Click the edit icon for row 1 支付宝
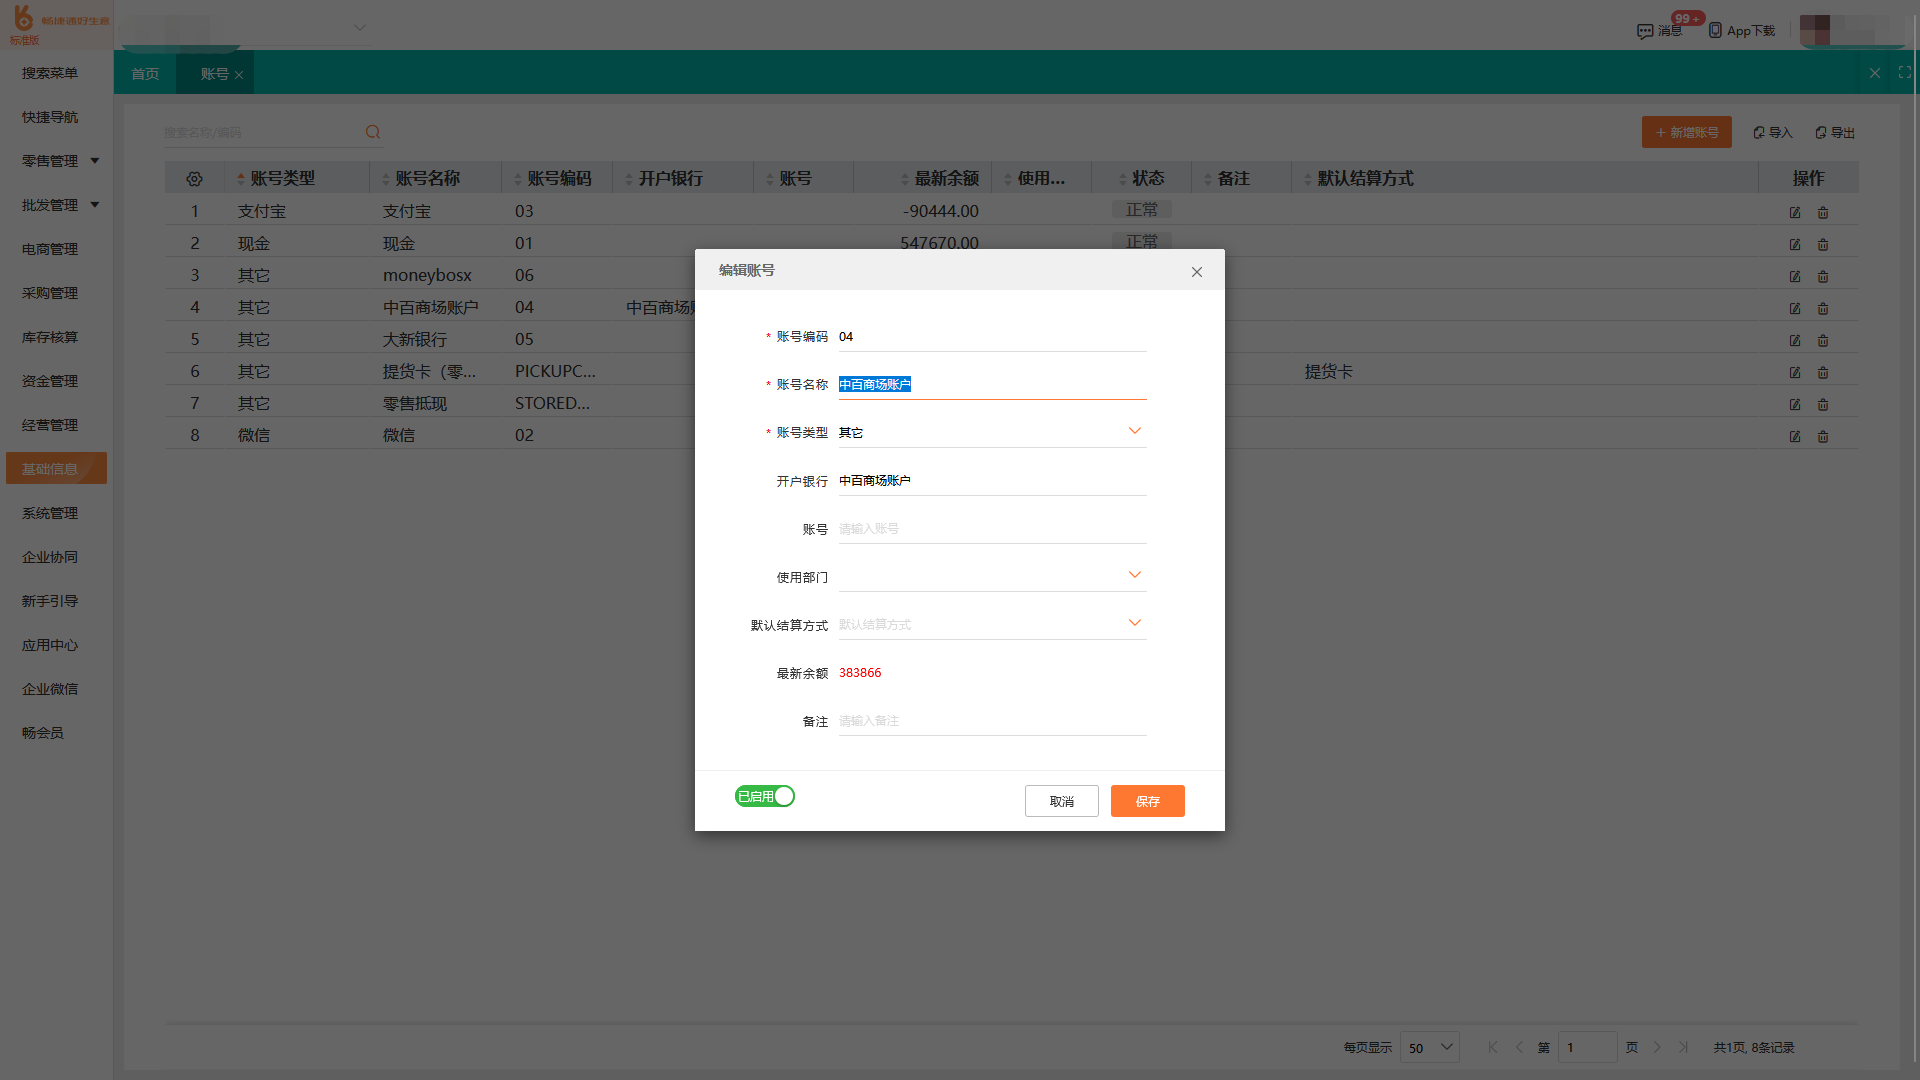This screenshot has width=1920, height=1080. click(x=1795, y=212)
